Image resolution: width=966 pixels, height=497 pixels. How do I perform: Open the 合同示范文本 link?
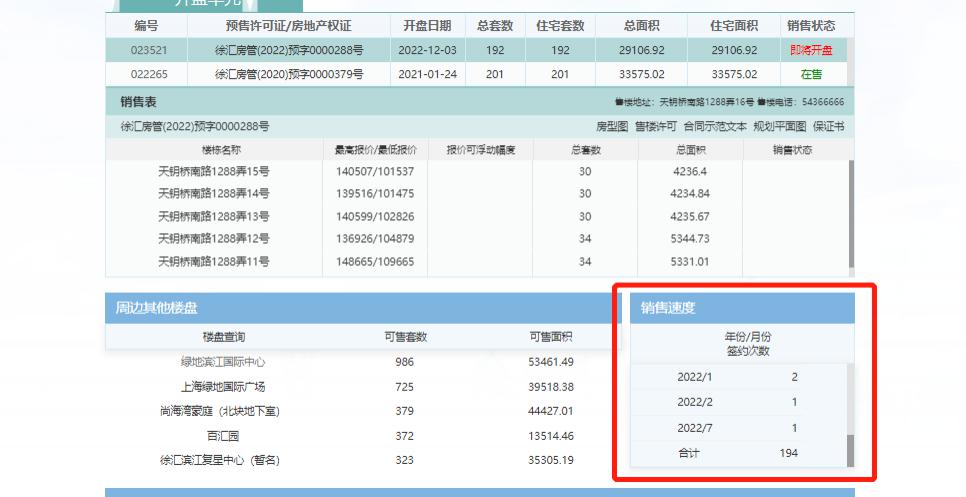click(x=715, y=127)
